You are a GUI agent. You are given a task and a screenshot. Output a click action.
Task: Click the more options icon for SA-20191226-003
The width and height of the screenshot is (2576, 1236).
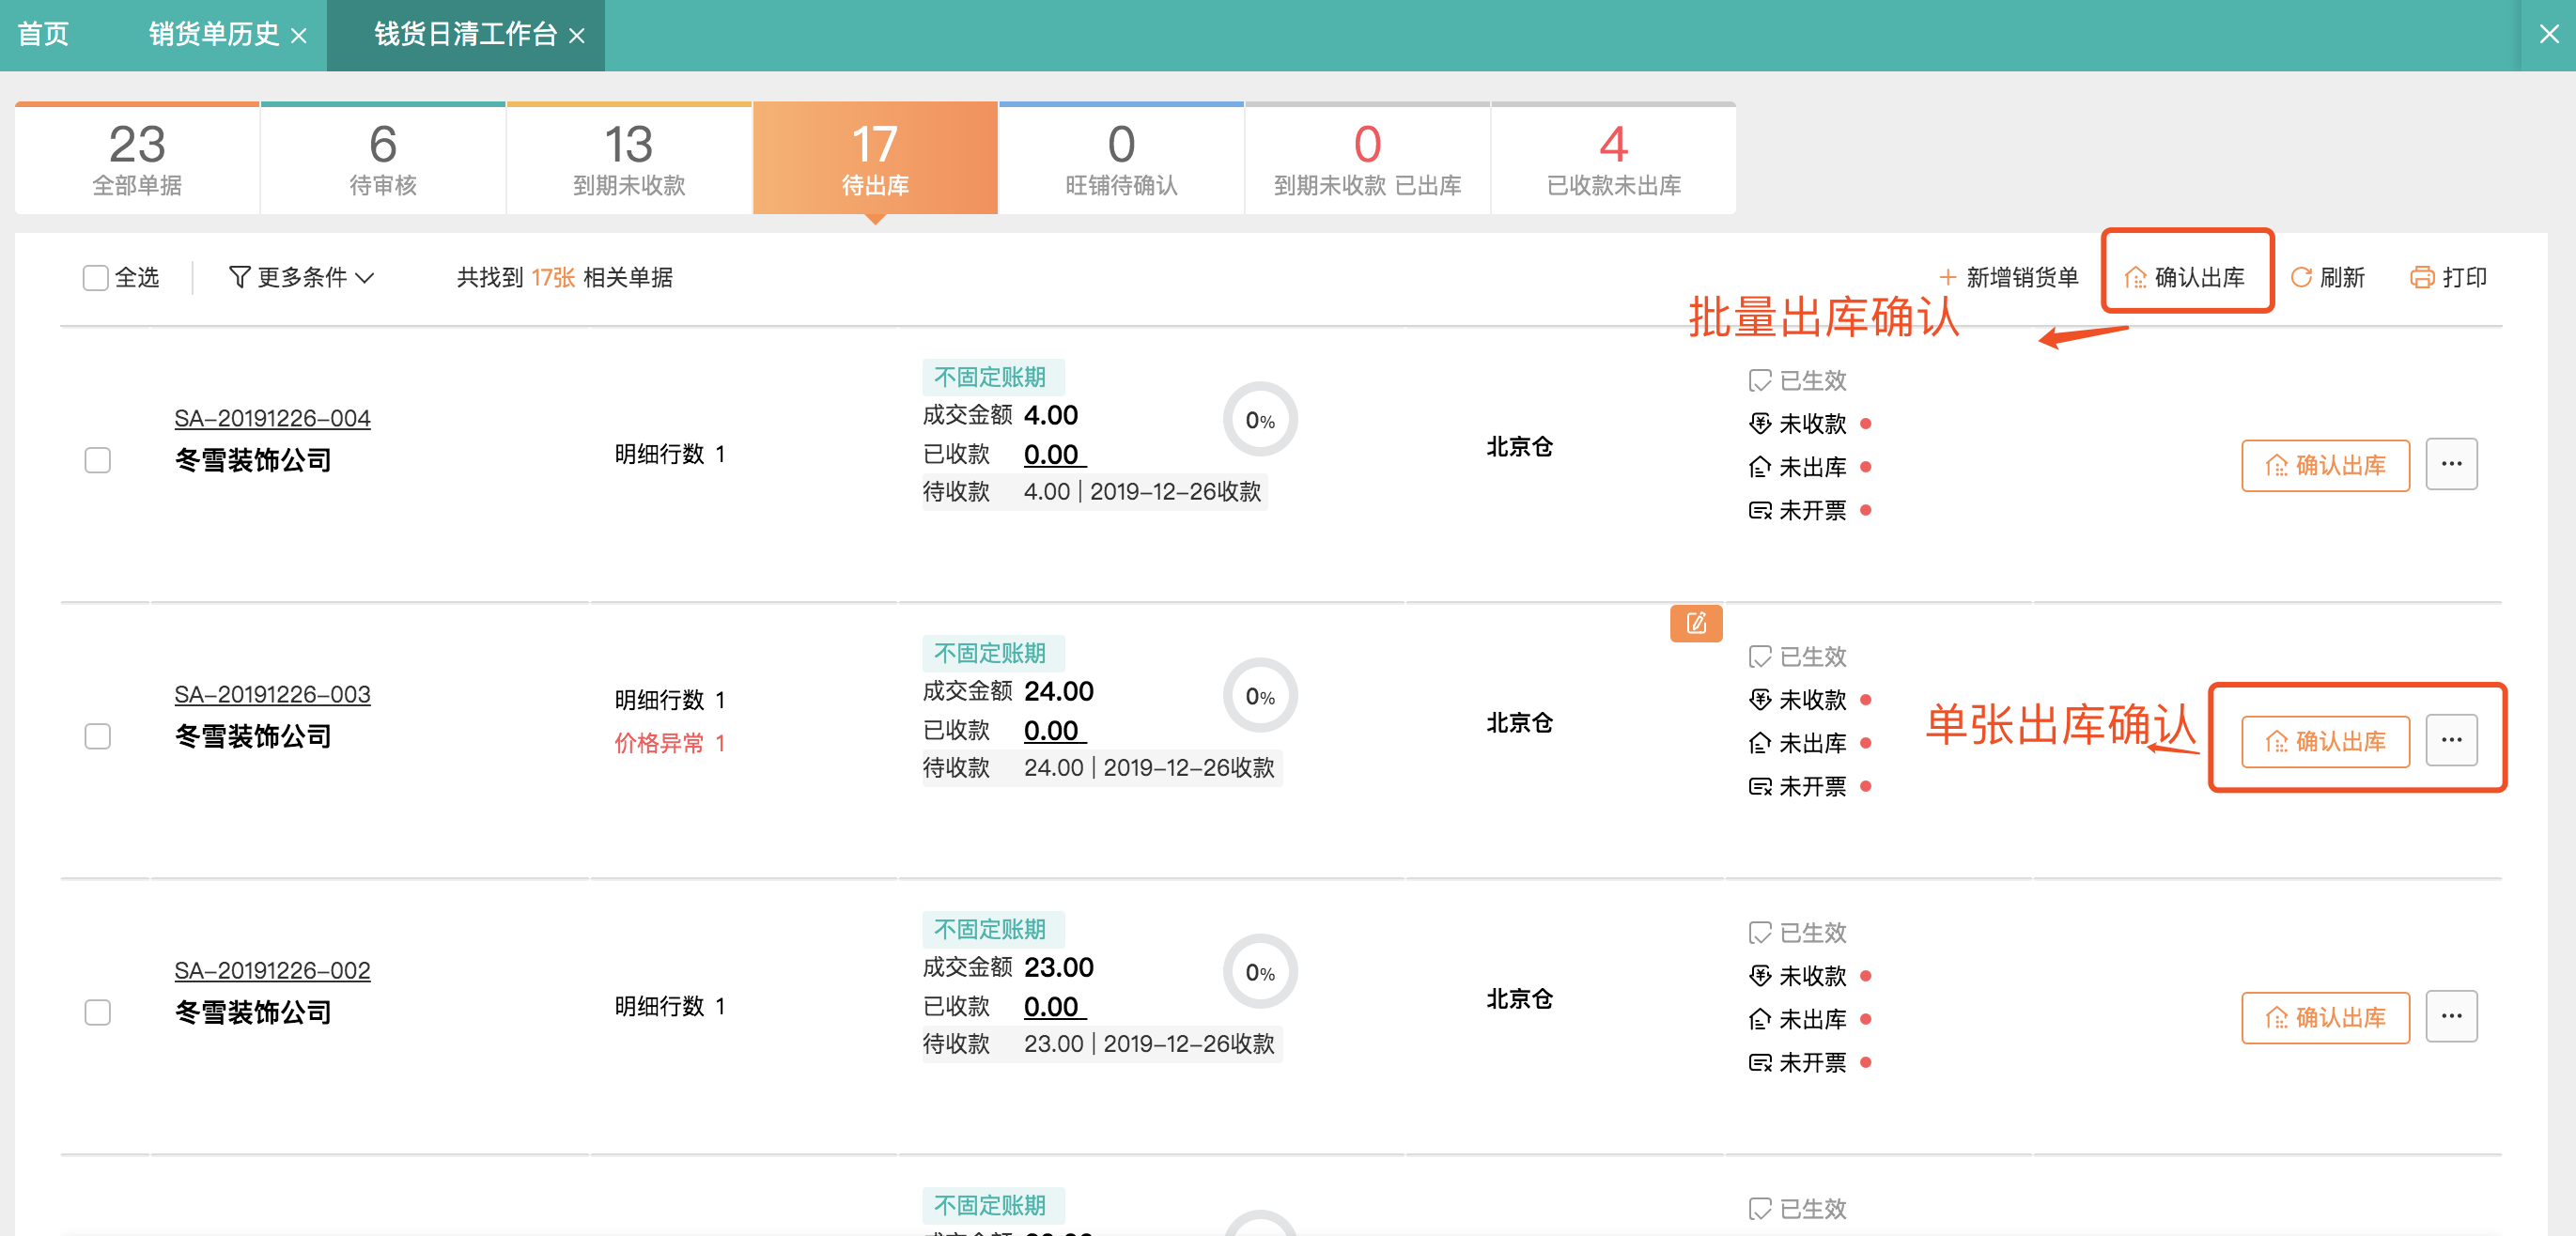point(2458,738)
